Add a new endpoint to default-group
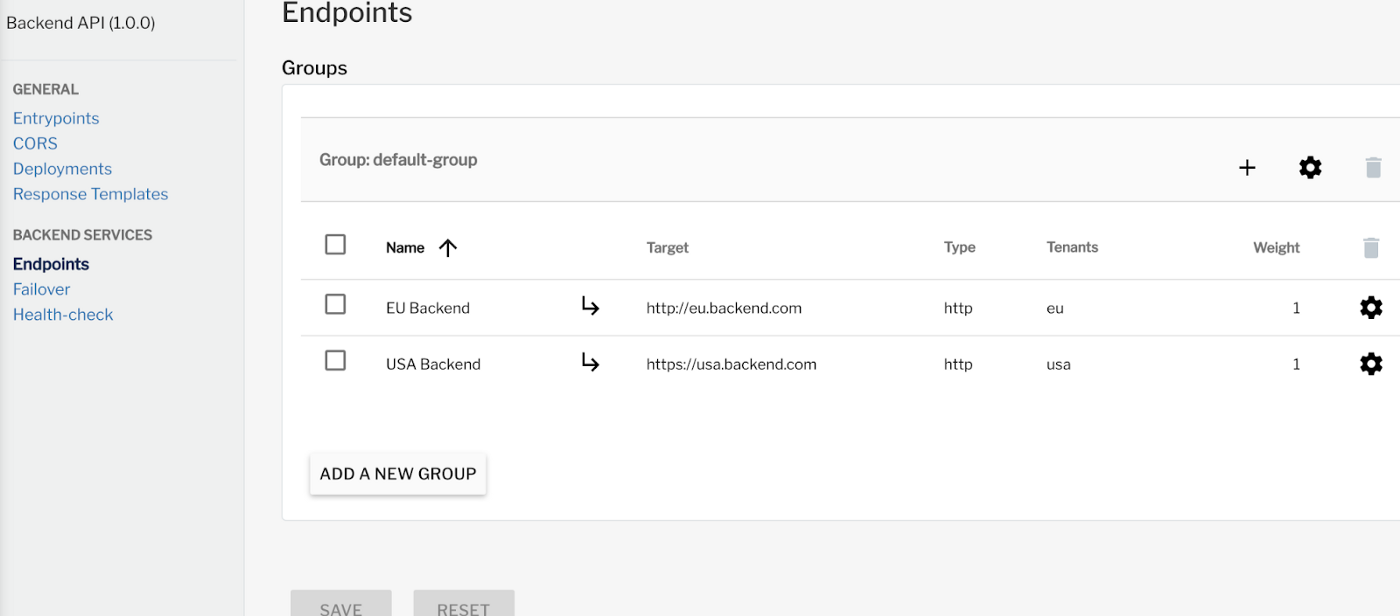The width and height of the screenshot is (1400, 616). (1247, 167)
